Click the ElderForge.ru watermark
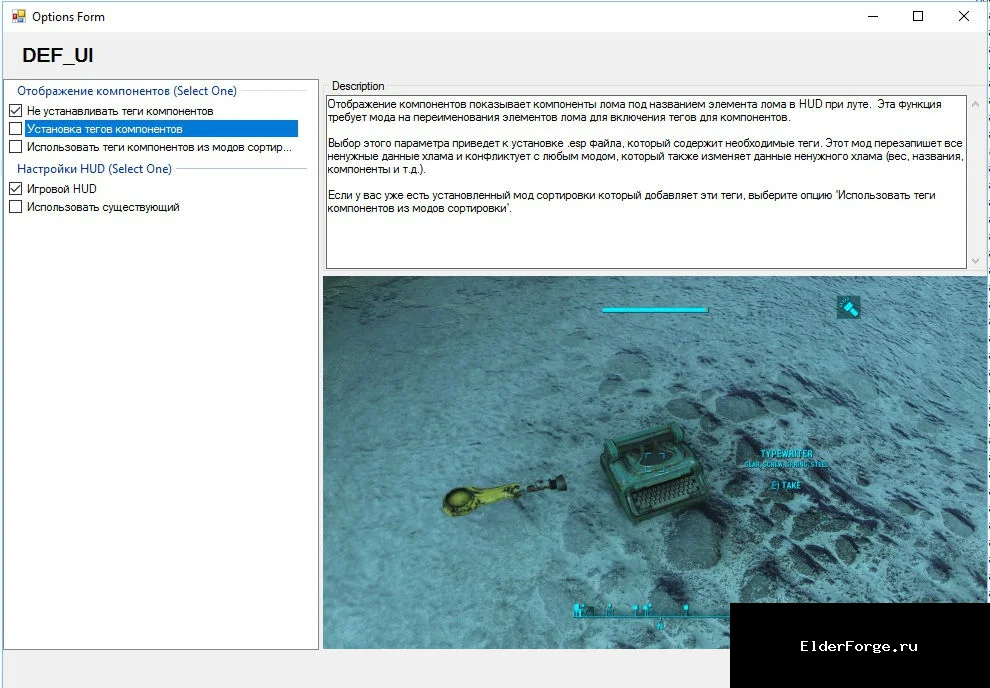This screenshot has height=688, width=990. pos(858,646)
